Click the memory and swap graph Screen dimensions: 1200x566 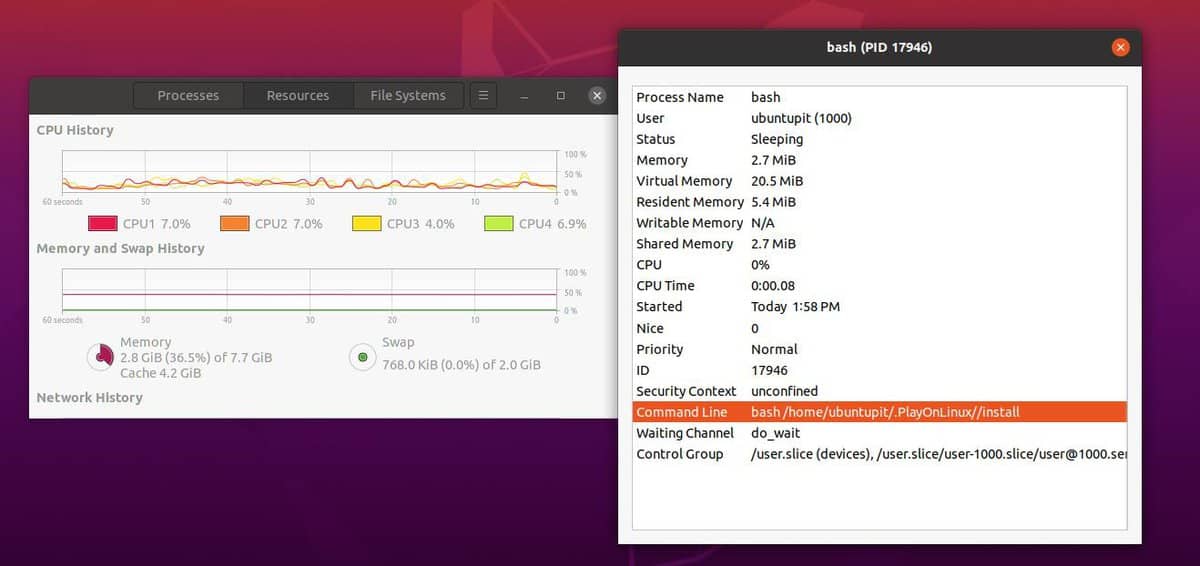point(309,291)
